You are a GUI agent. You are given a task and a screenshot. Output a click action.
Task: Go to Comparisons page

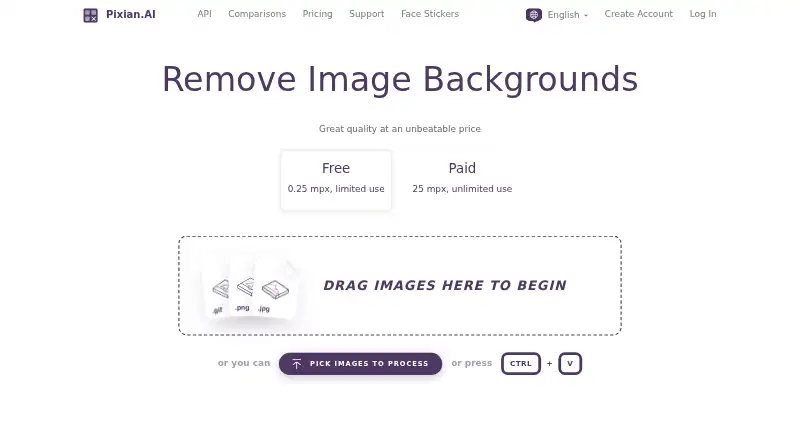click(257, 14)
